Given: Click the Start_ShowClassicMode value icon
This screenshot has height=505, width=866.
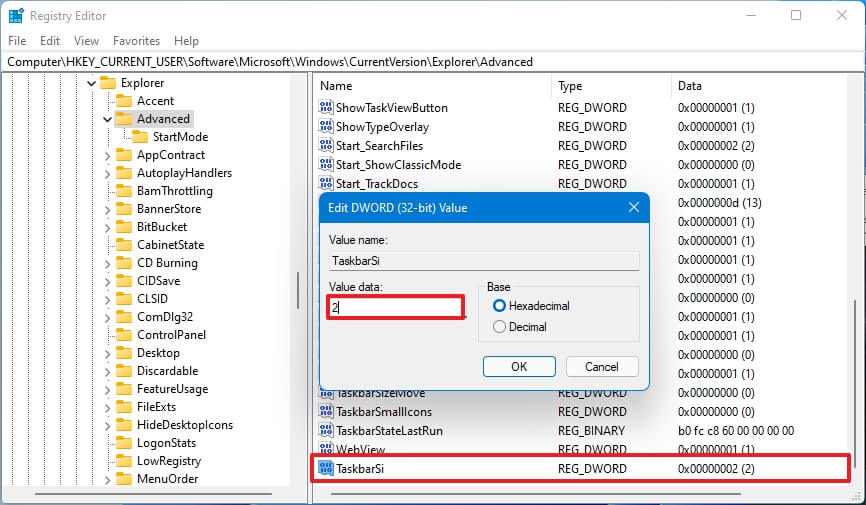Looking at the screenshot, I should pos(326,165).
